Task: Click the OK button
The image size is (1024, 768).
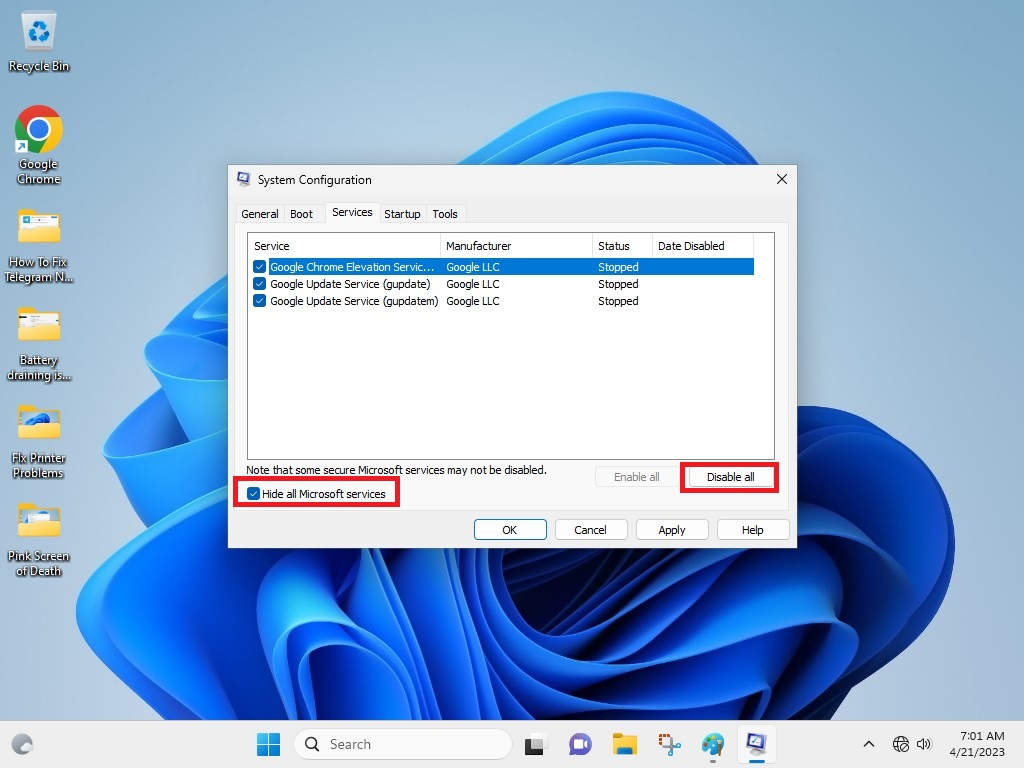Action: pyautogui.click(x=510, y=530)
